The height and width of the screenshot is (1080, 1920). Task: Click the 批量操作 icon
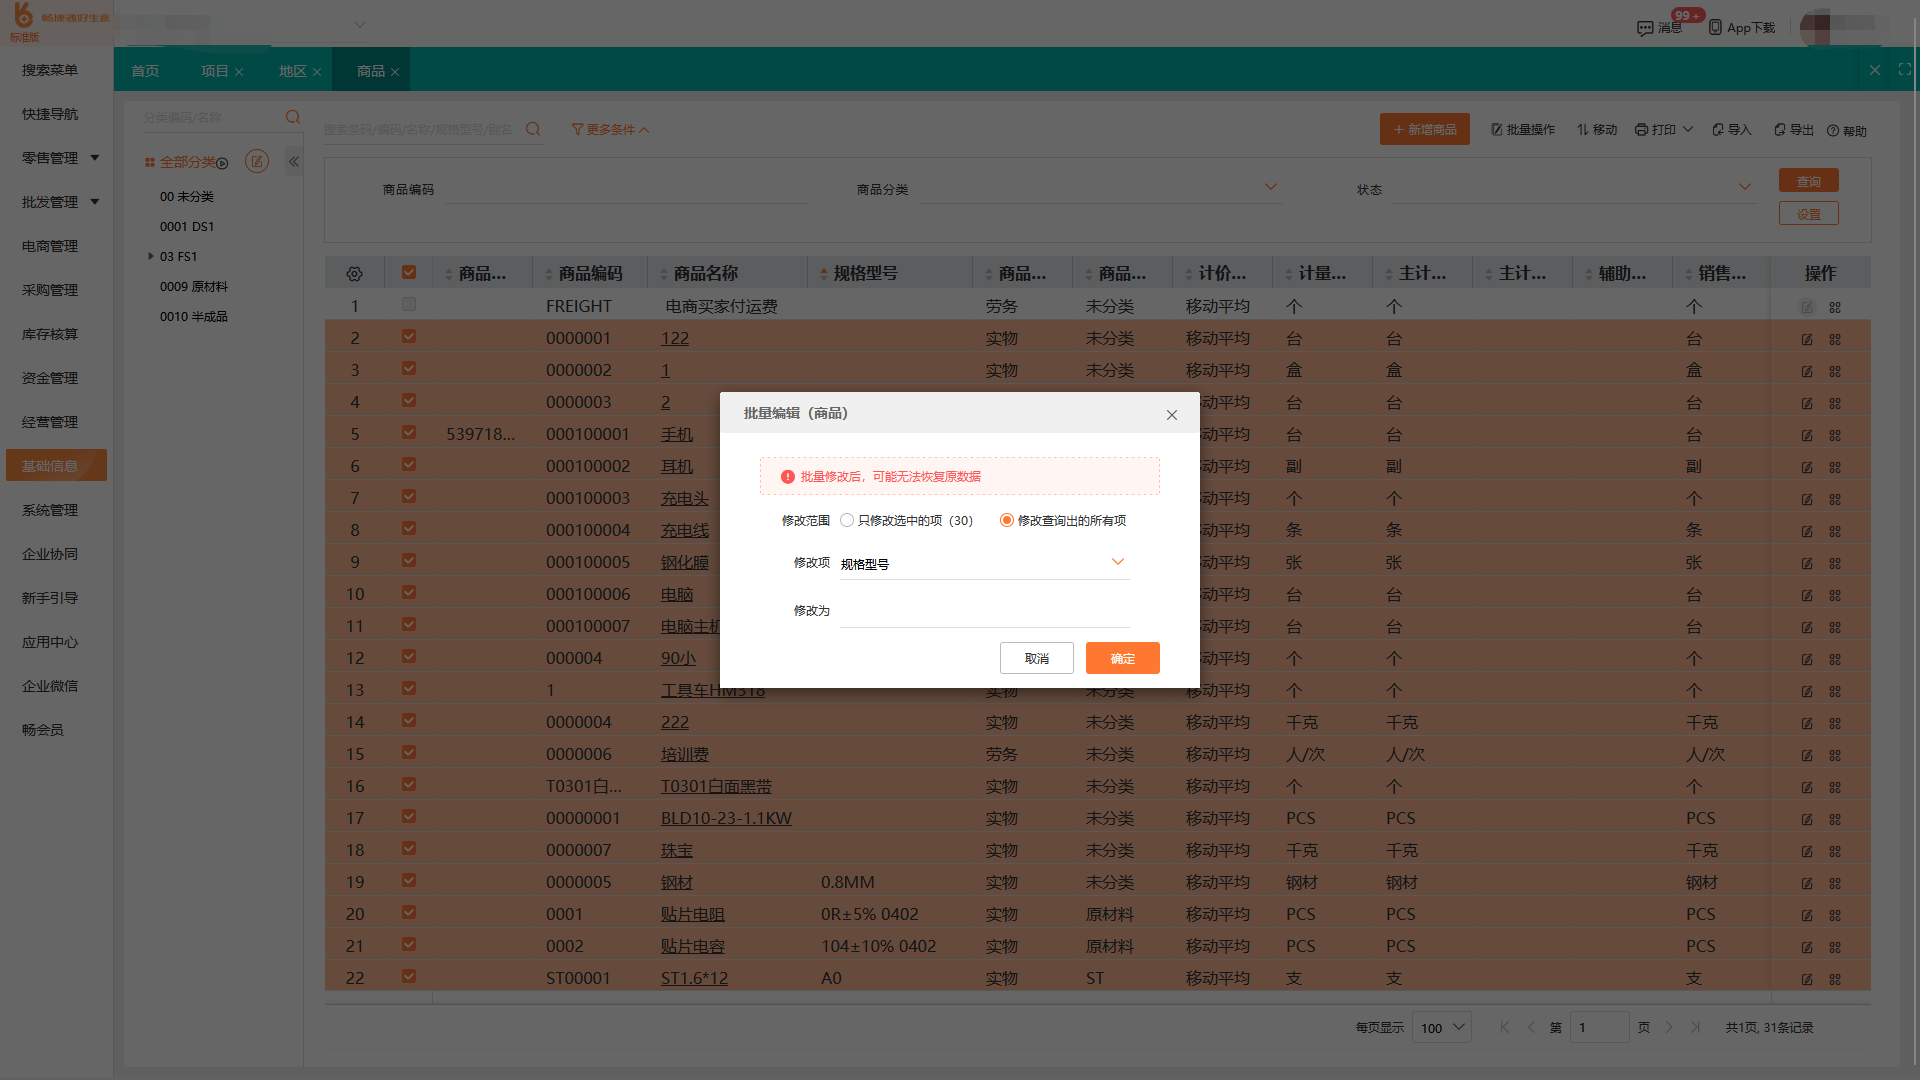click(1493, 128)
